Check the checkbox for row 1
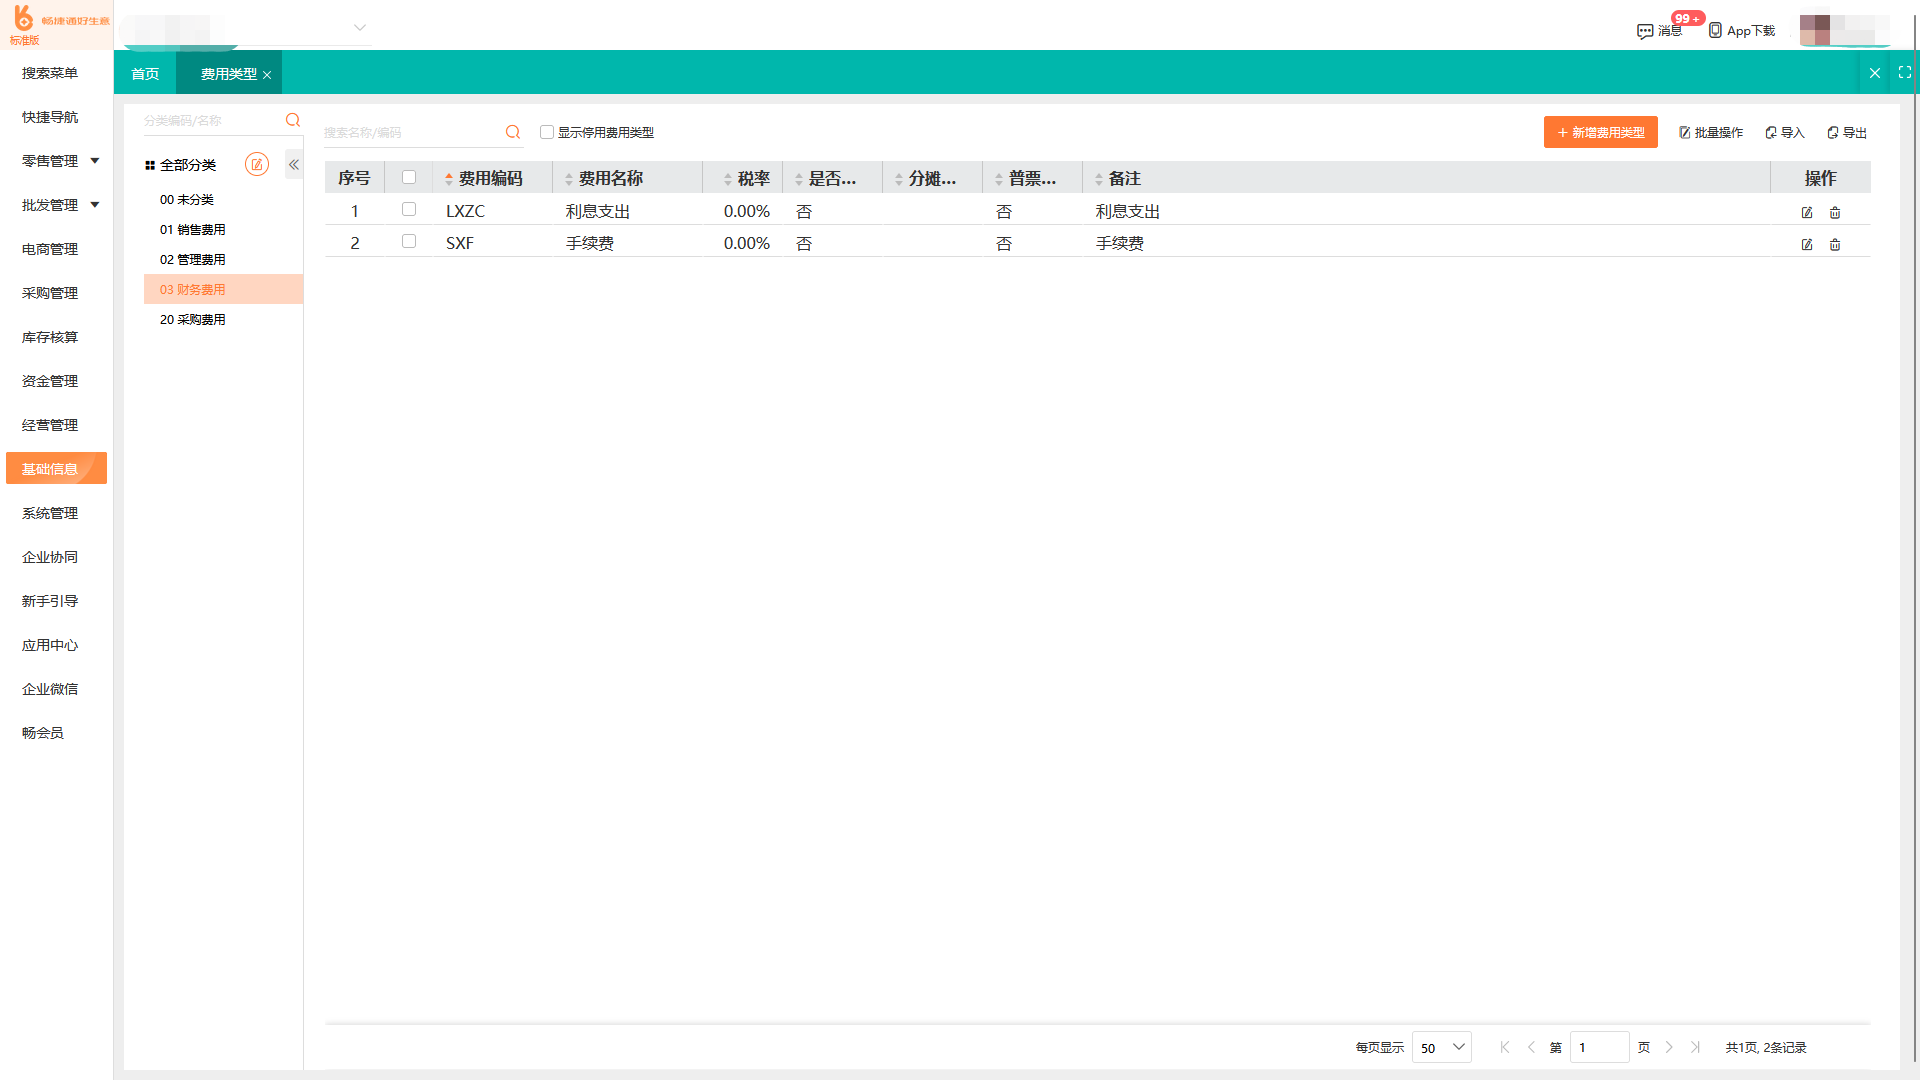 click(x=409, y=210)
